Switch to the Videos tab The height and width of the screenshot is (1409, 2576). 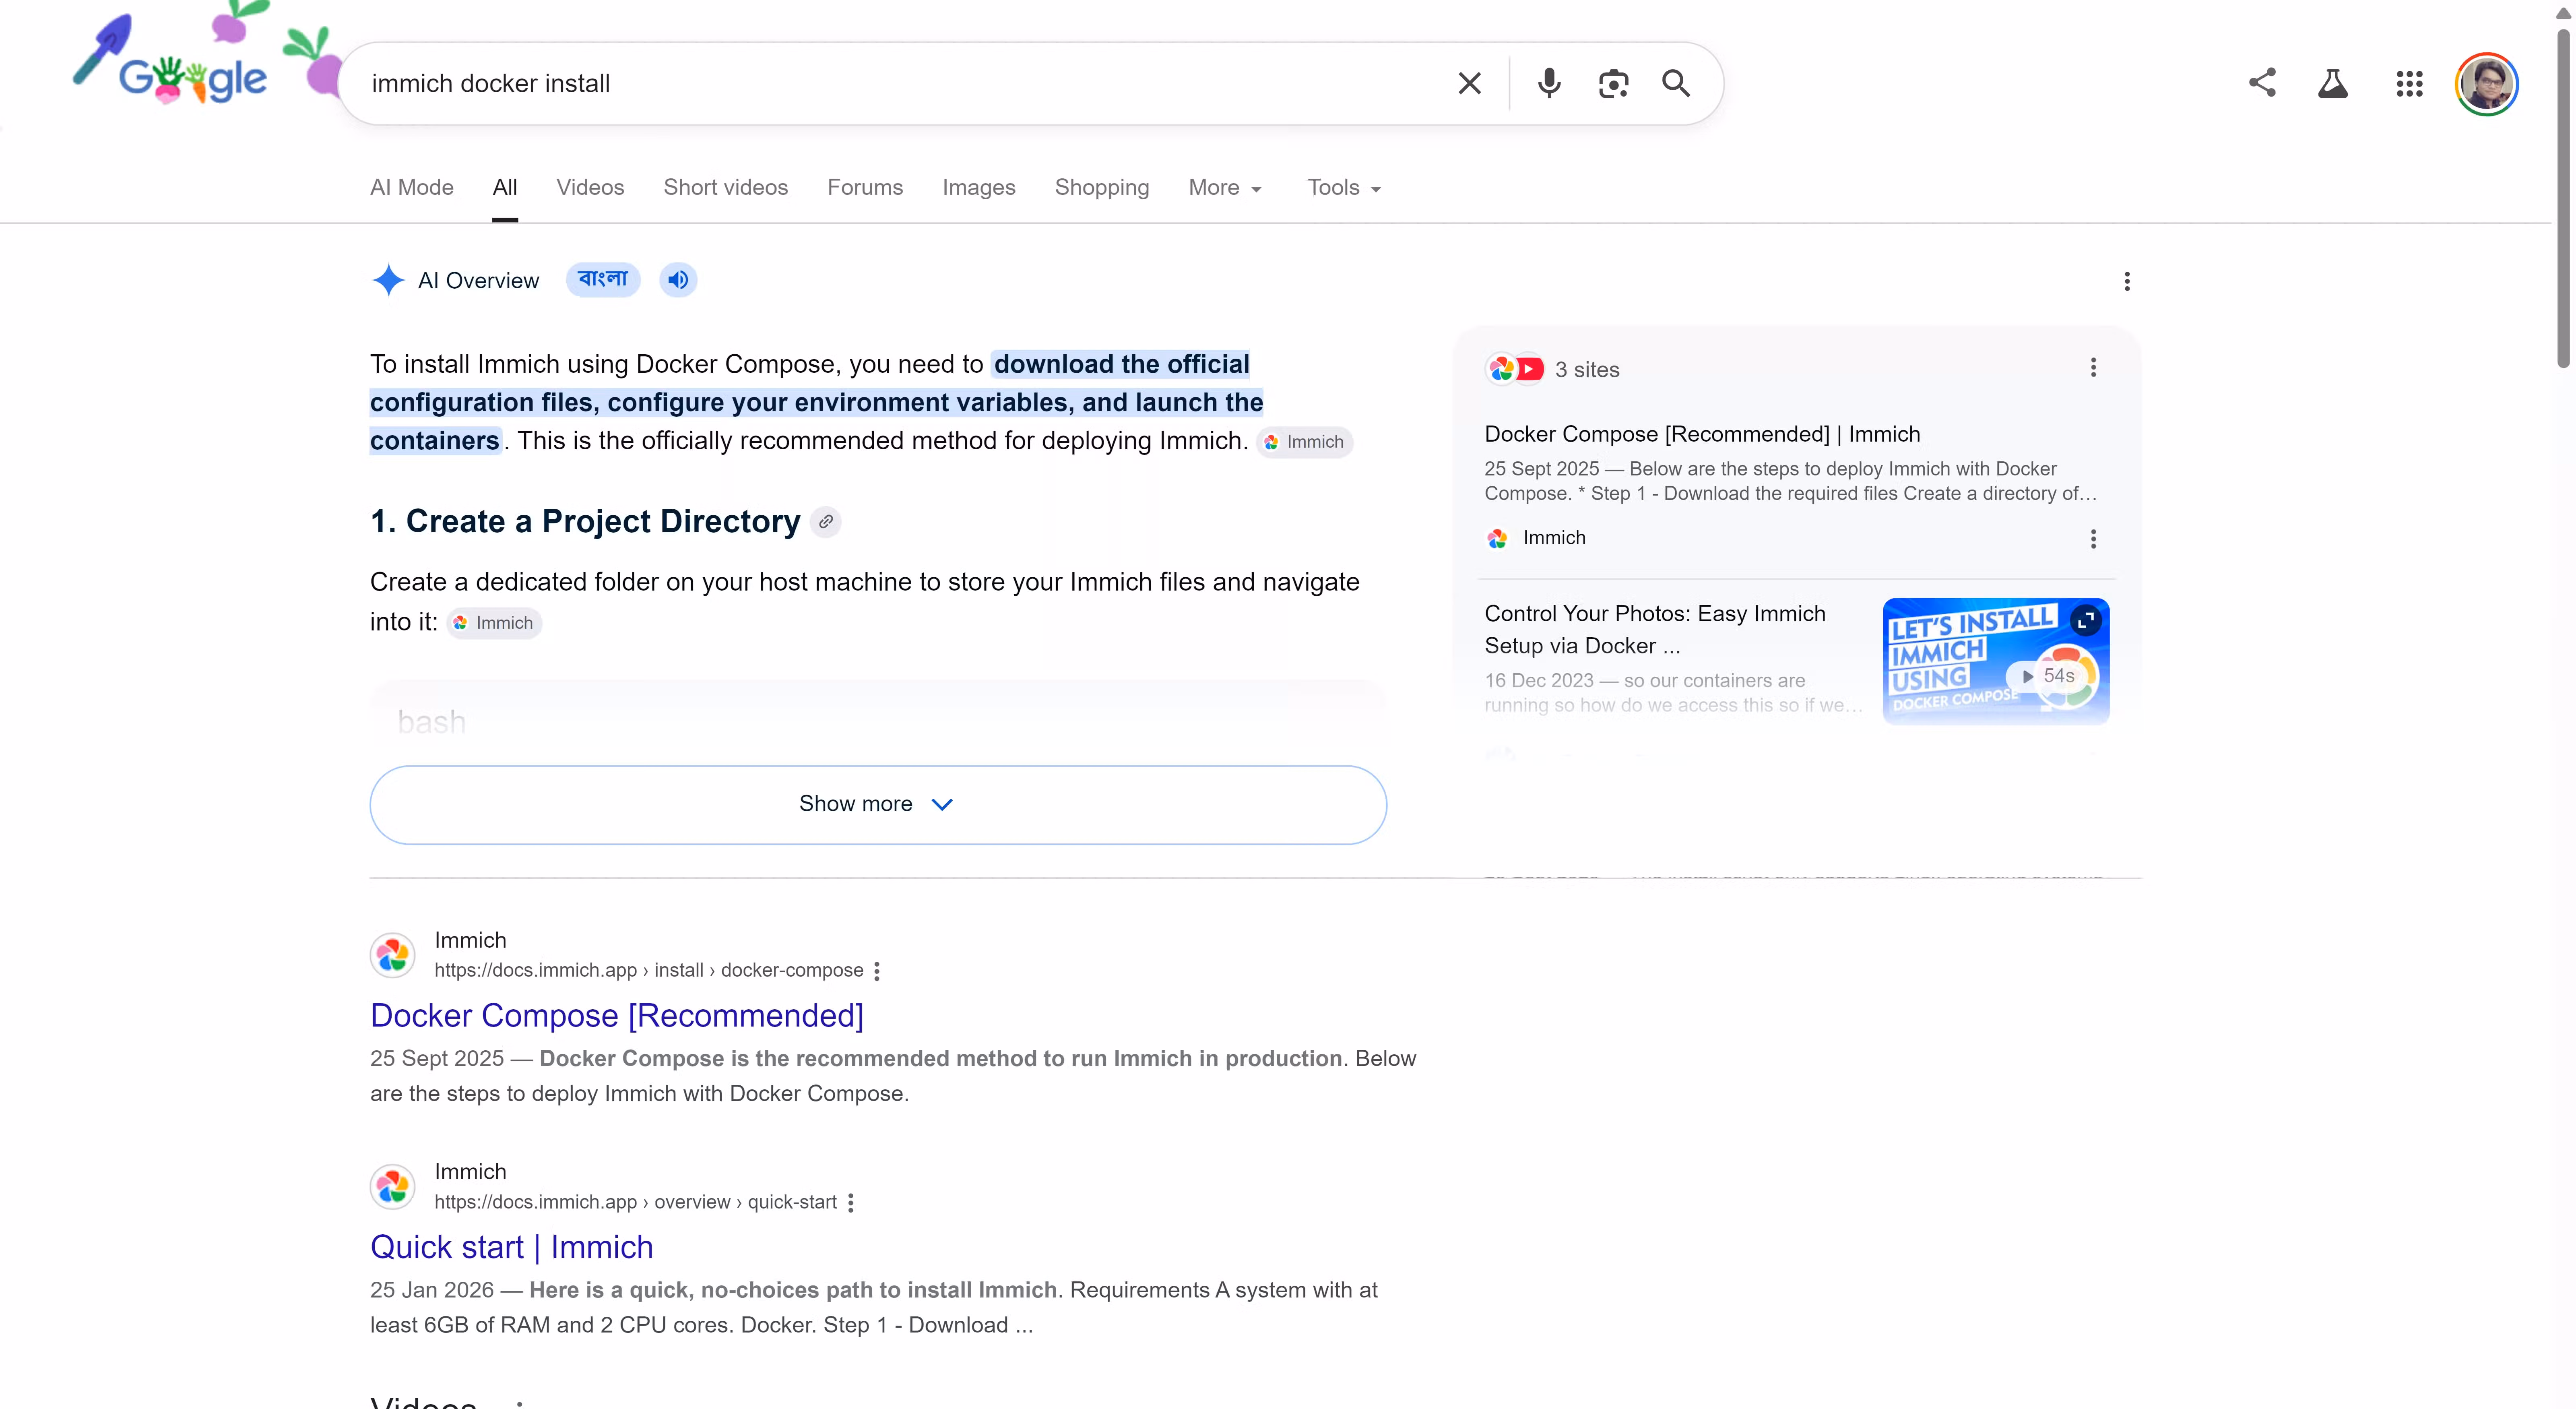click(590, 187)
